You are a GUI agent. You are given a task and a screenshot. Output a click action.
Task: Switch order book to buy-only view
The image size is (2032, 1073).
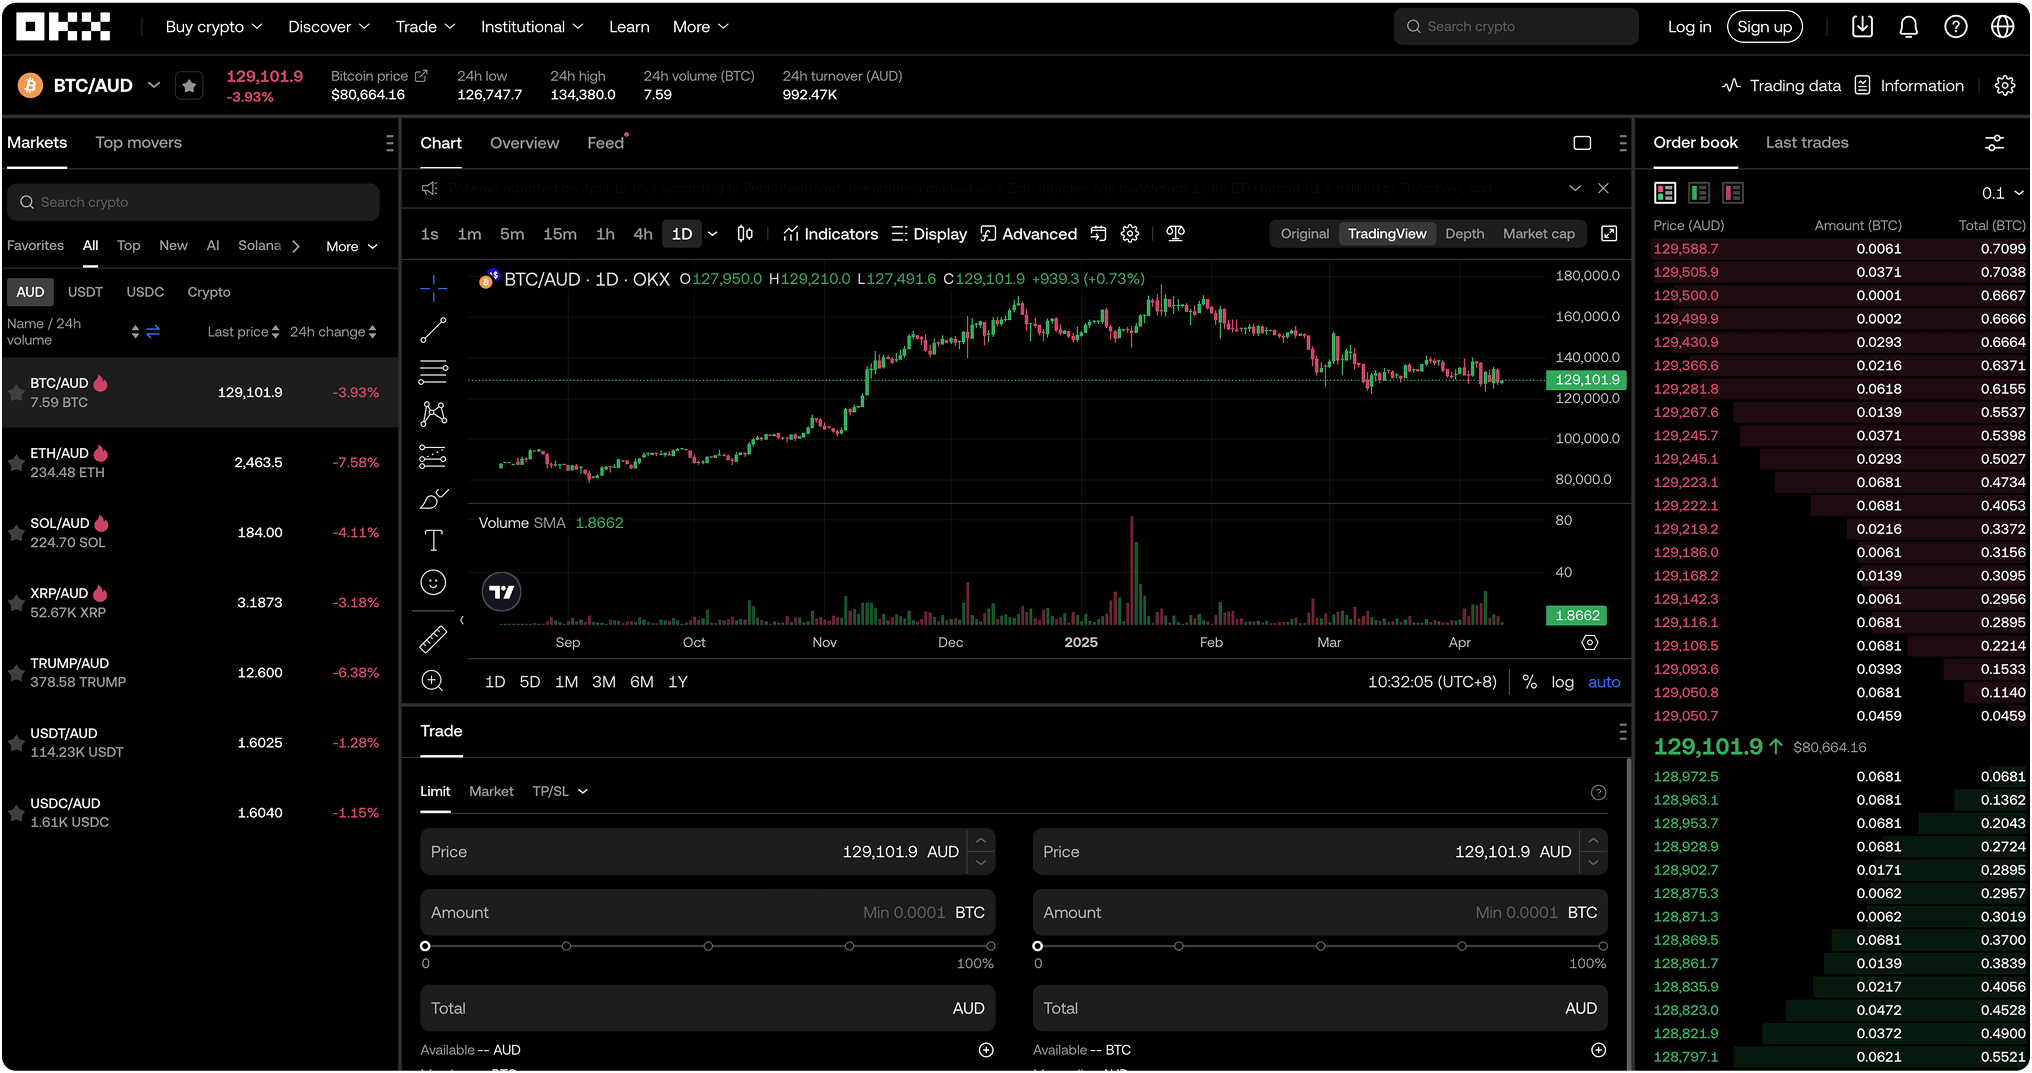click(x=1699, y=192)
